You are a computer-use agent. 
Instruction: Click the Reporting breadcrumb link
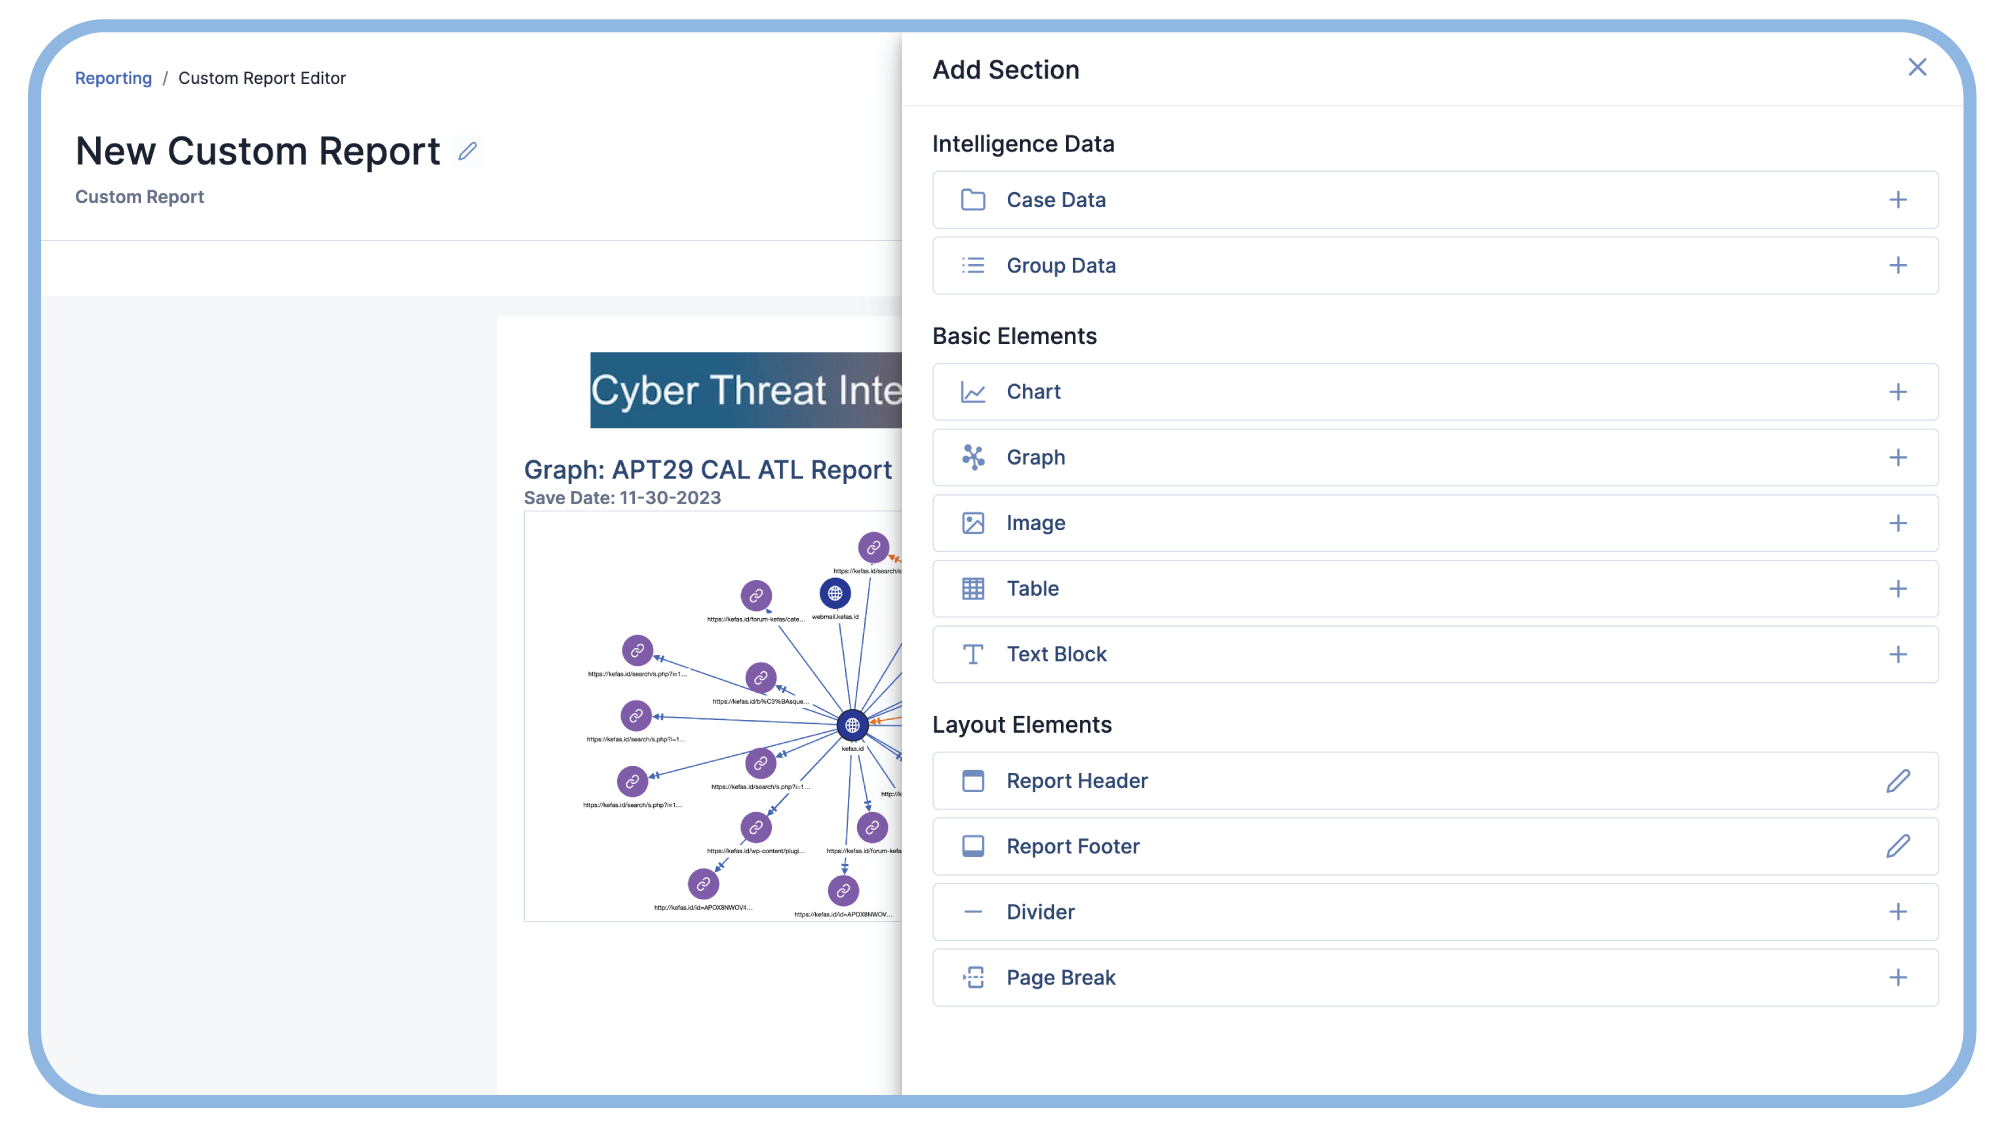coord(113,77)
